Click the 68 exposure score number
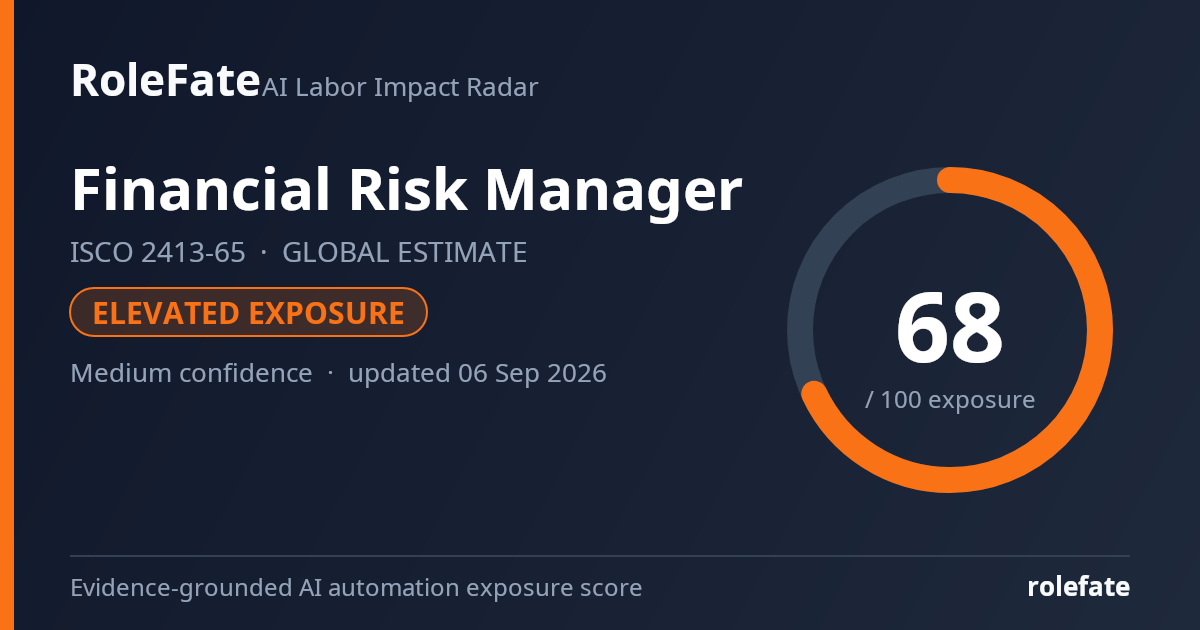Viewport: 1200px width, 630px height. coord(949,328)
